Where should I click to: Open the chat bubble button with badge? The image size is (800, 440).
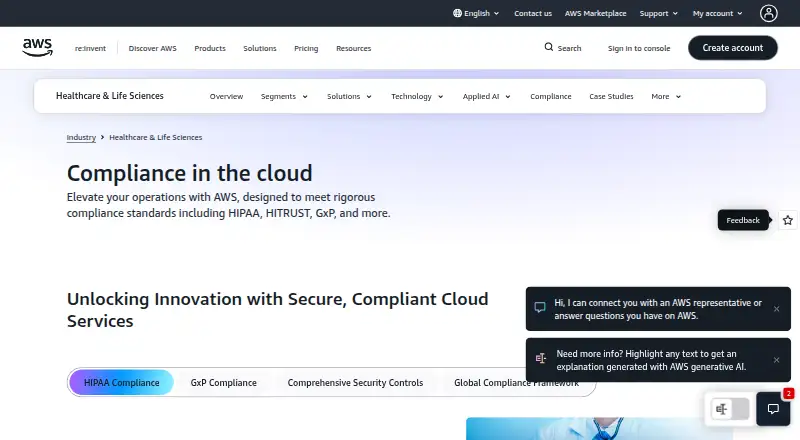click(773, 409)
